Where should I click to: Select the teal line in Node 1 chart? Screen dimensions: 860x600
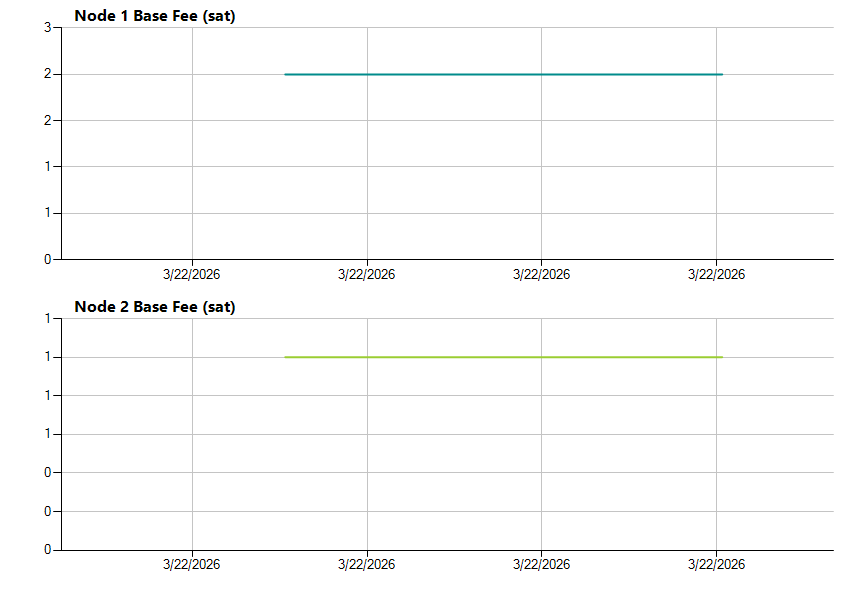tap(500, 74)
